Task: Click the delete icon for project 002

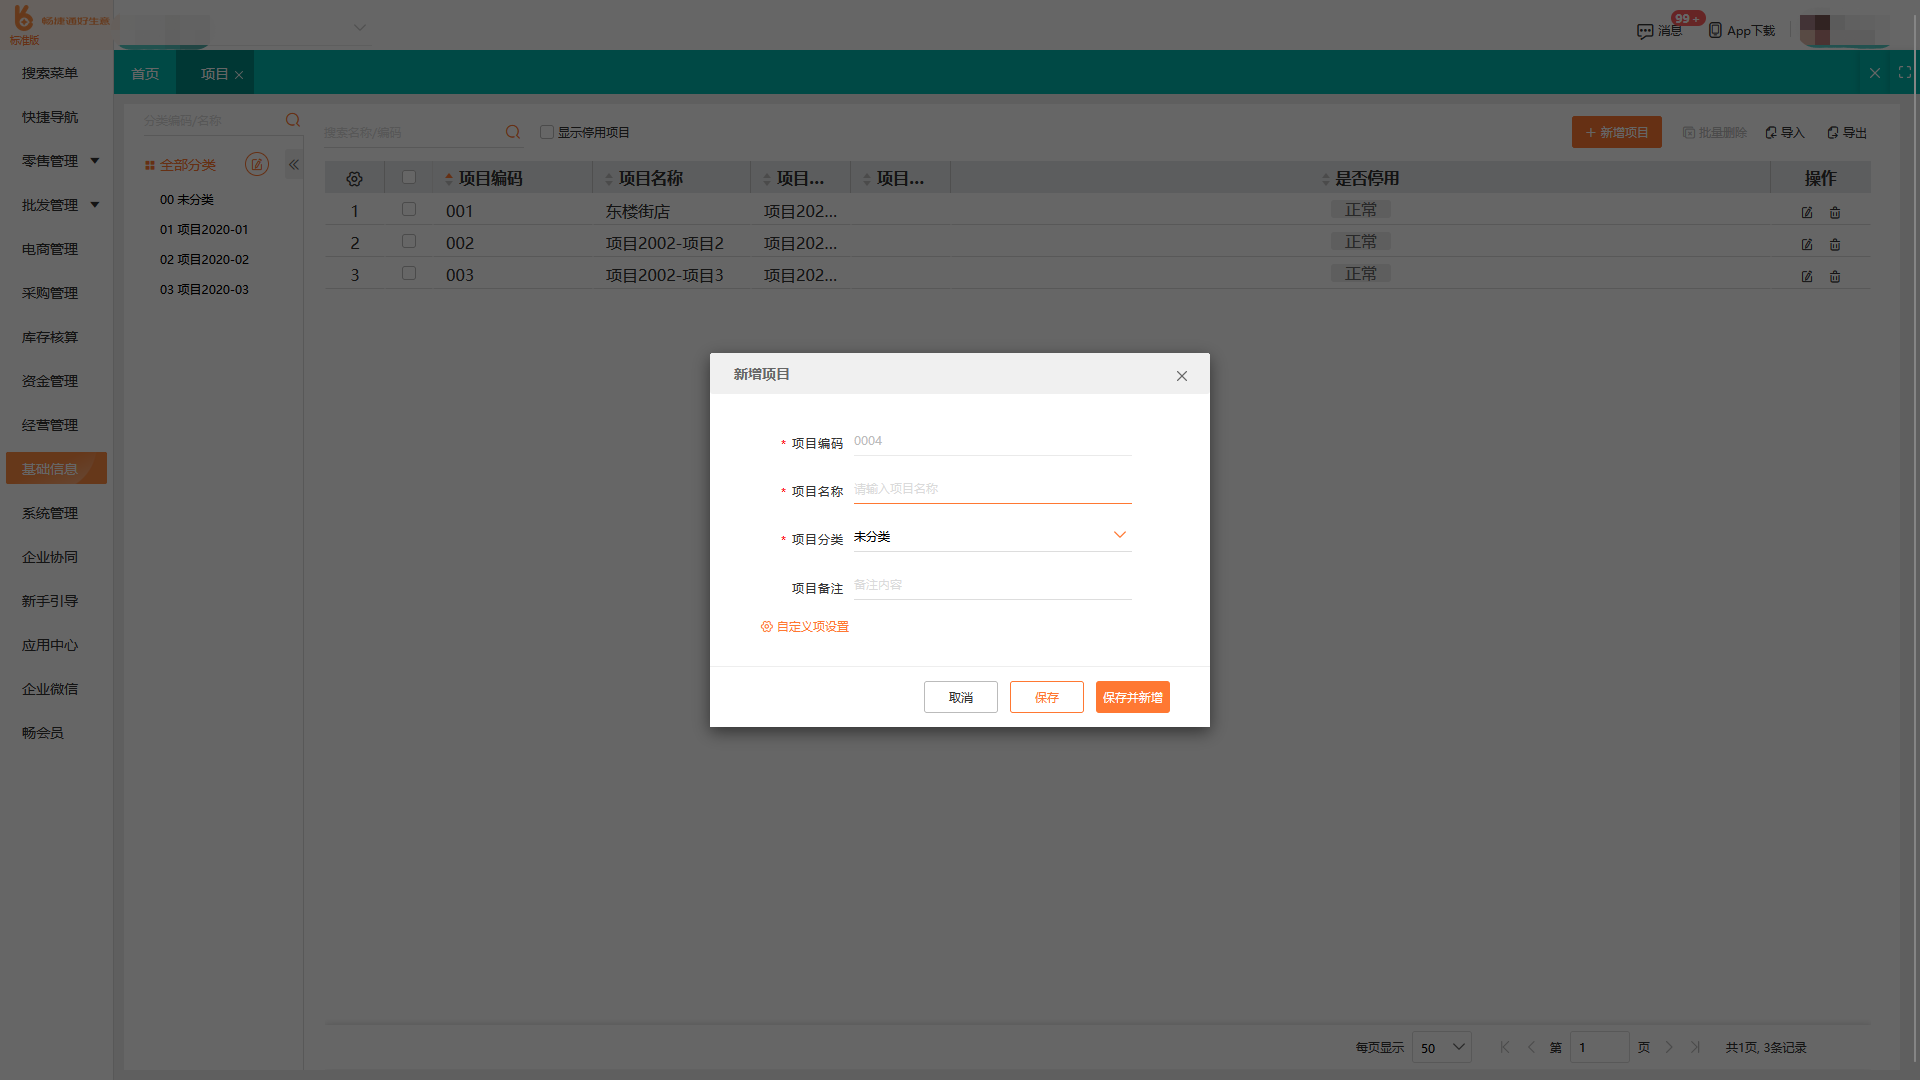Action: pos(1834,244)
